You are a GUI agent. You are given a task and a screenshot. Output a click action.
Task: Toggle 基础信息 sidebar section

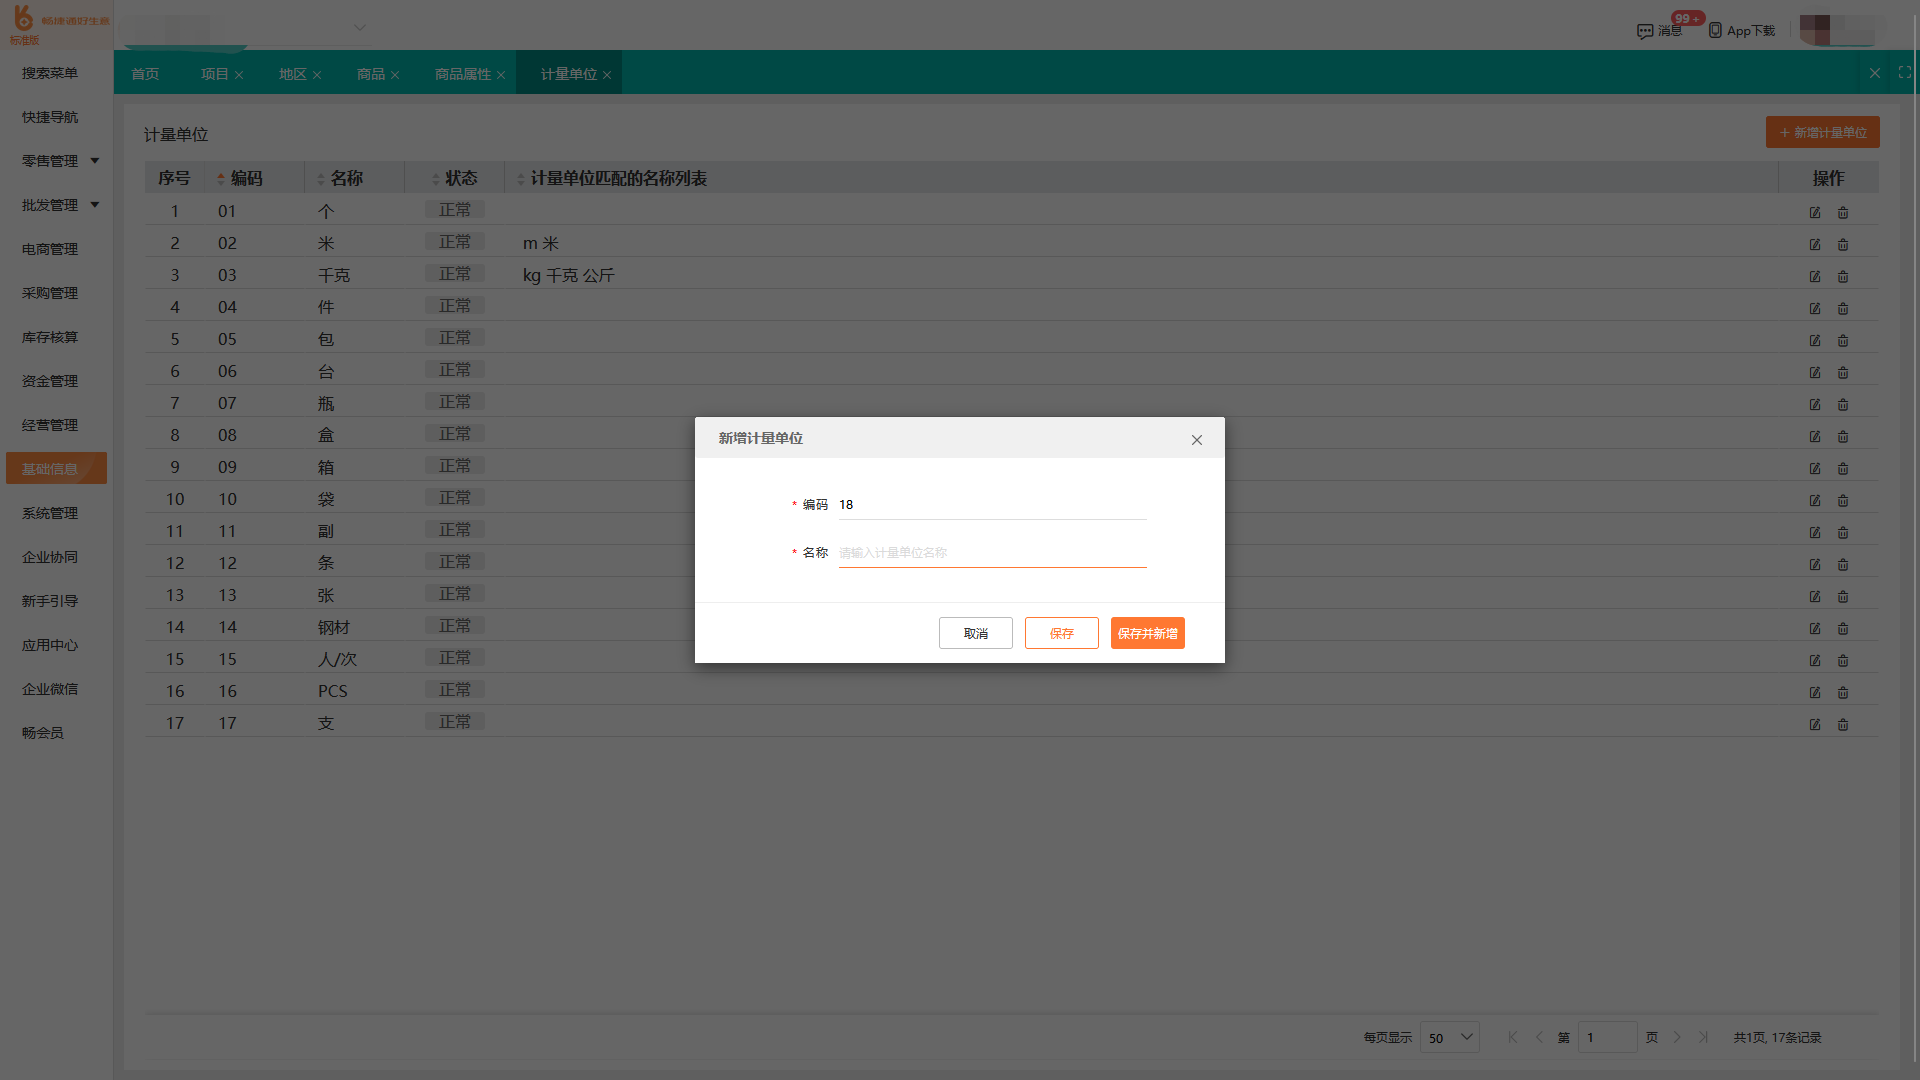[55, 468]
